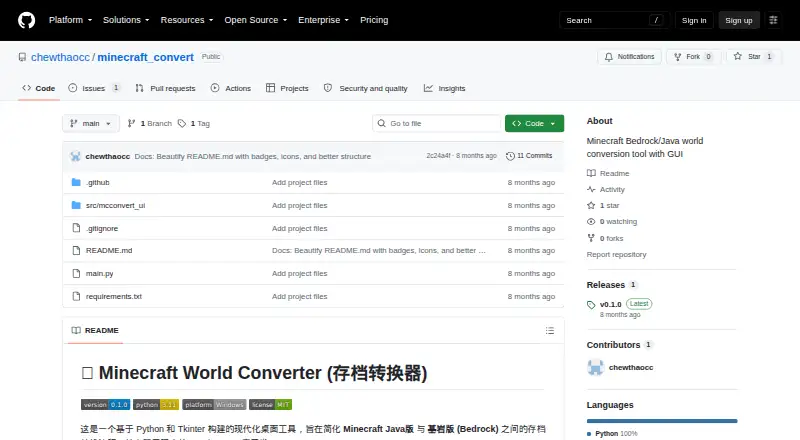Open the README.md file

tap(109, 250)
